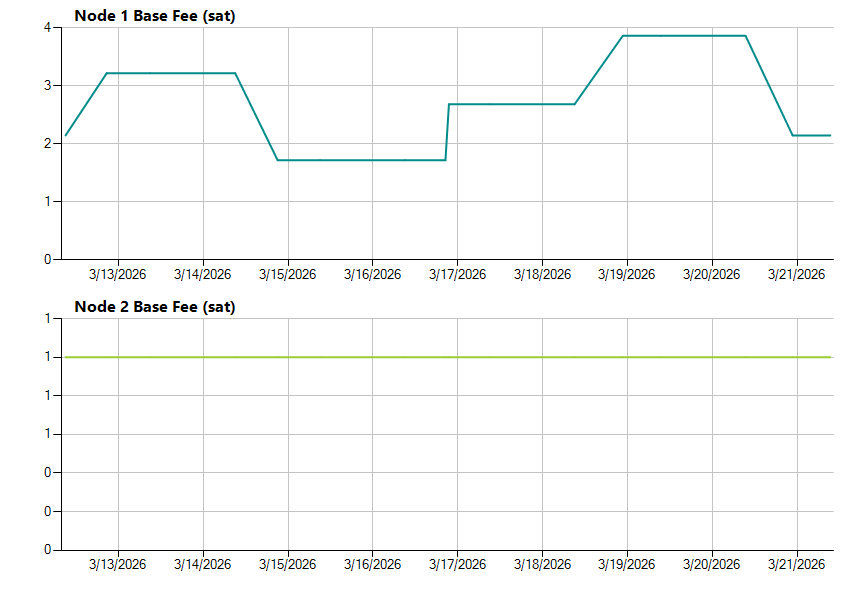Click the "Node 1 Base Fee (sat)" chart title
The image size is (860, 600).
155,15
